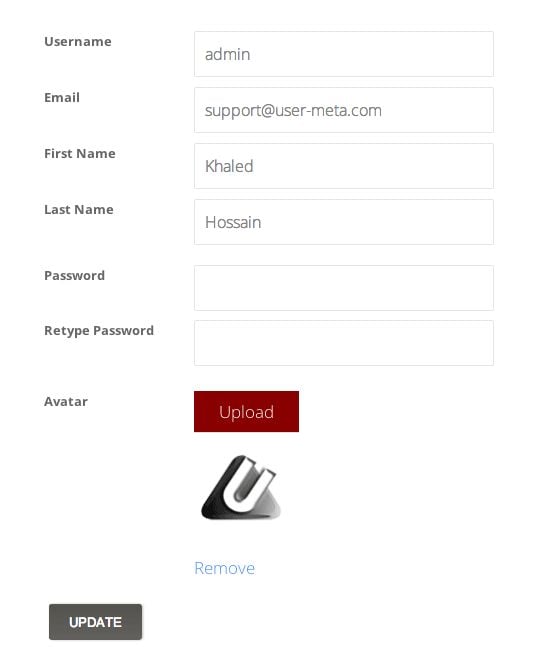Place cursor on the 'Hossain' text

point(233,222)
